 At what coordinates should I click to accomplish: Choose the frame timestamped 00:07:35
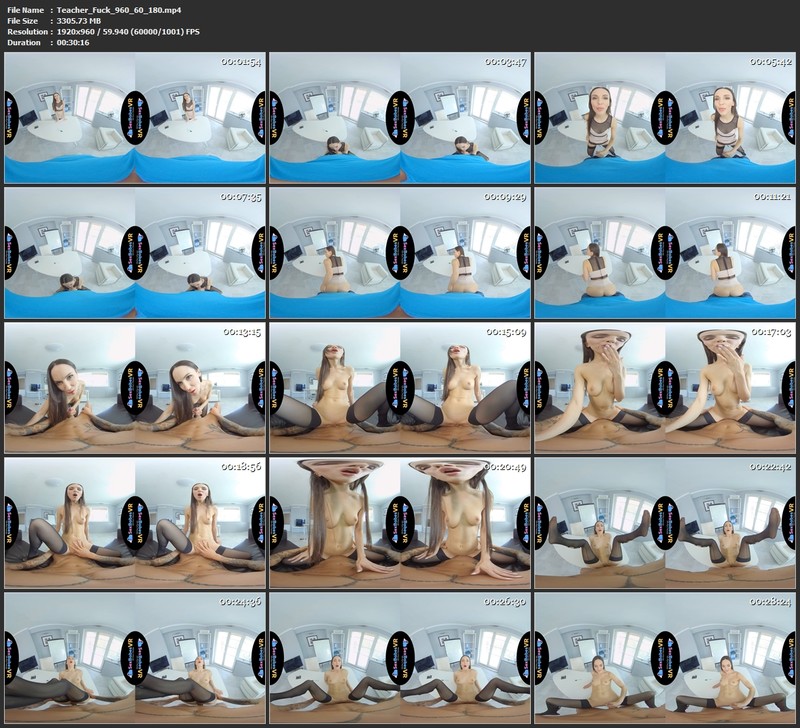(x=135, y=253)
